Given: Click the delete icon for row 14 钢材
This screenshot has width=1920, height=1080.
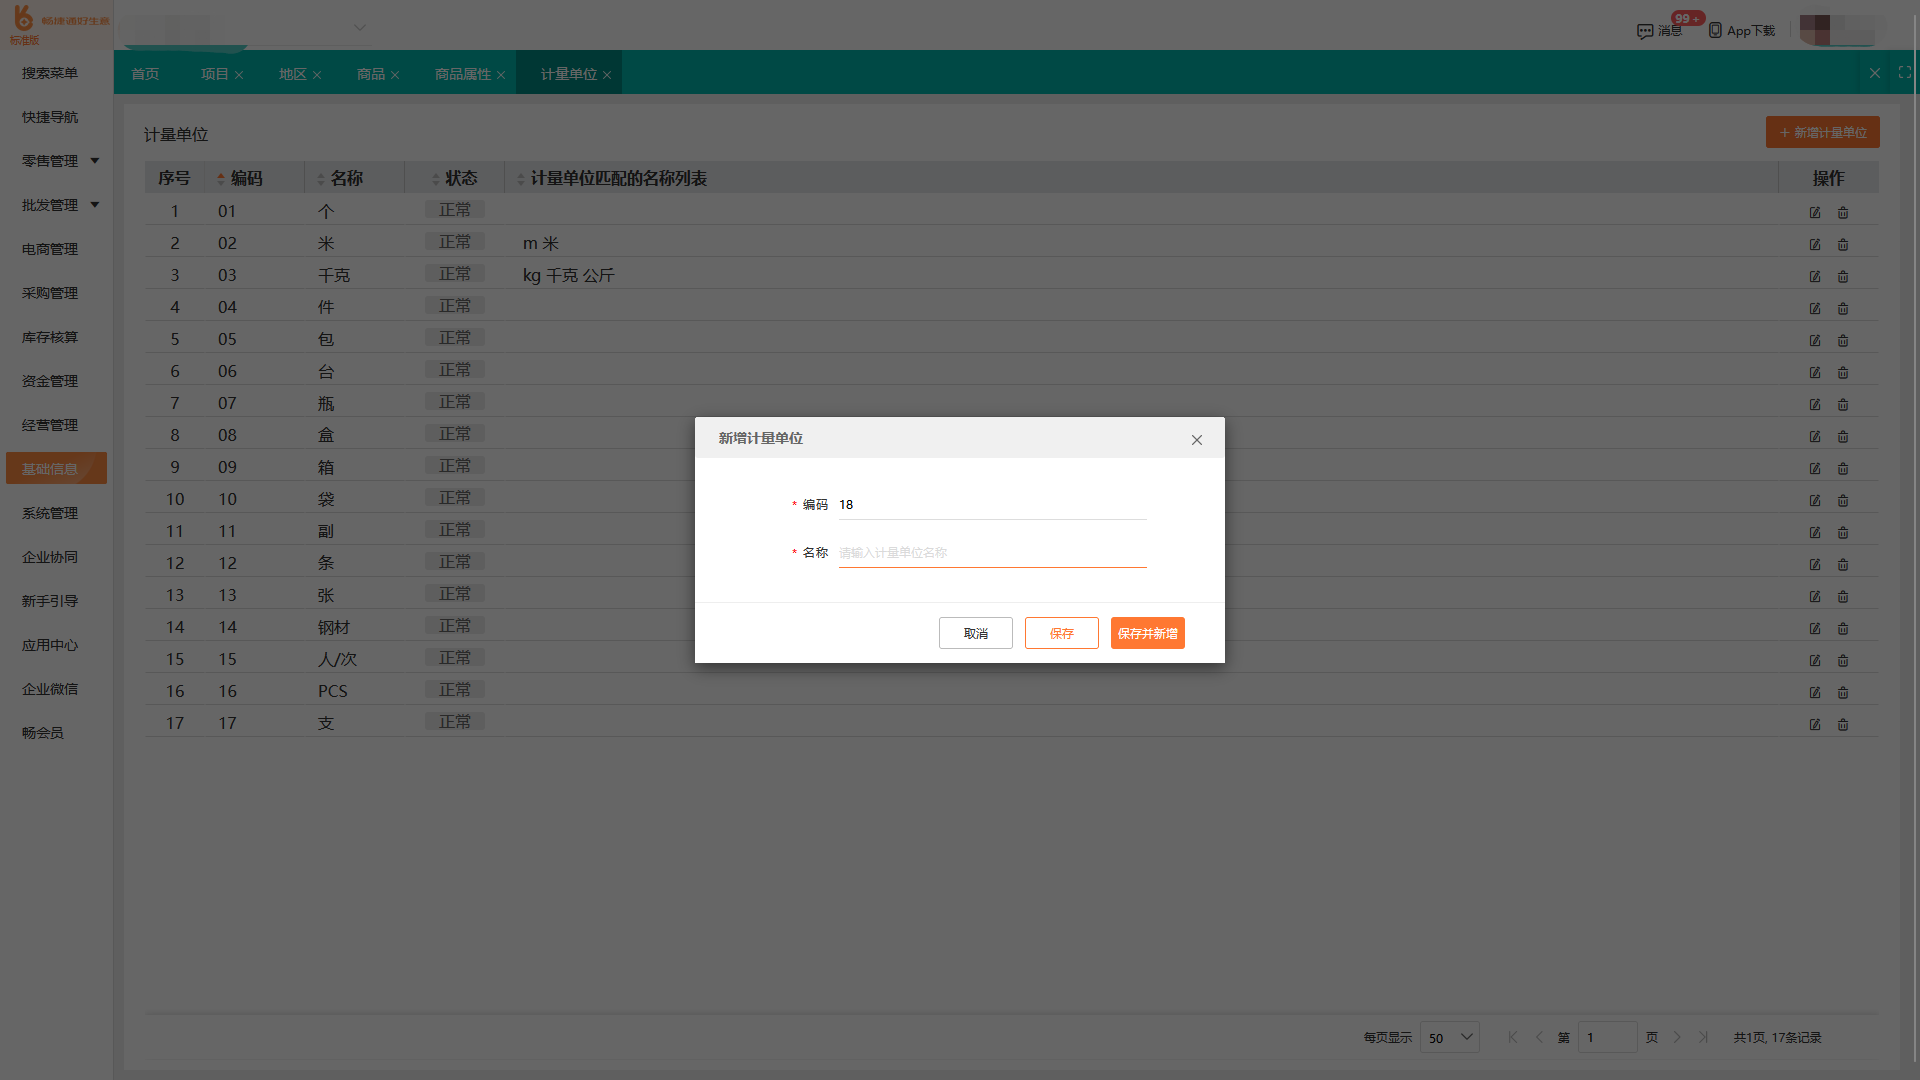Looking at the screenshot, I should pos(1844,626).
